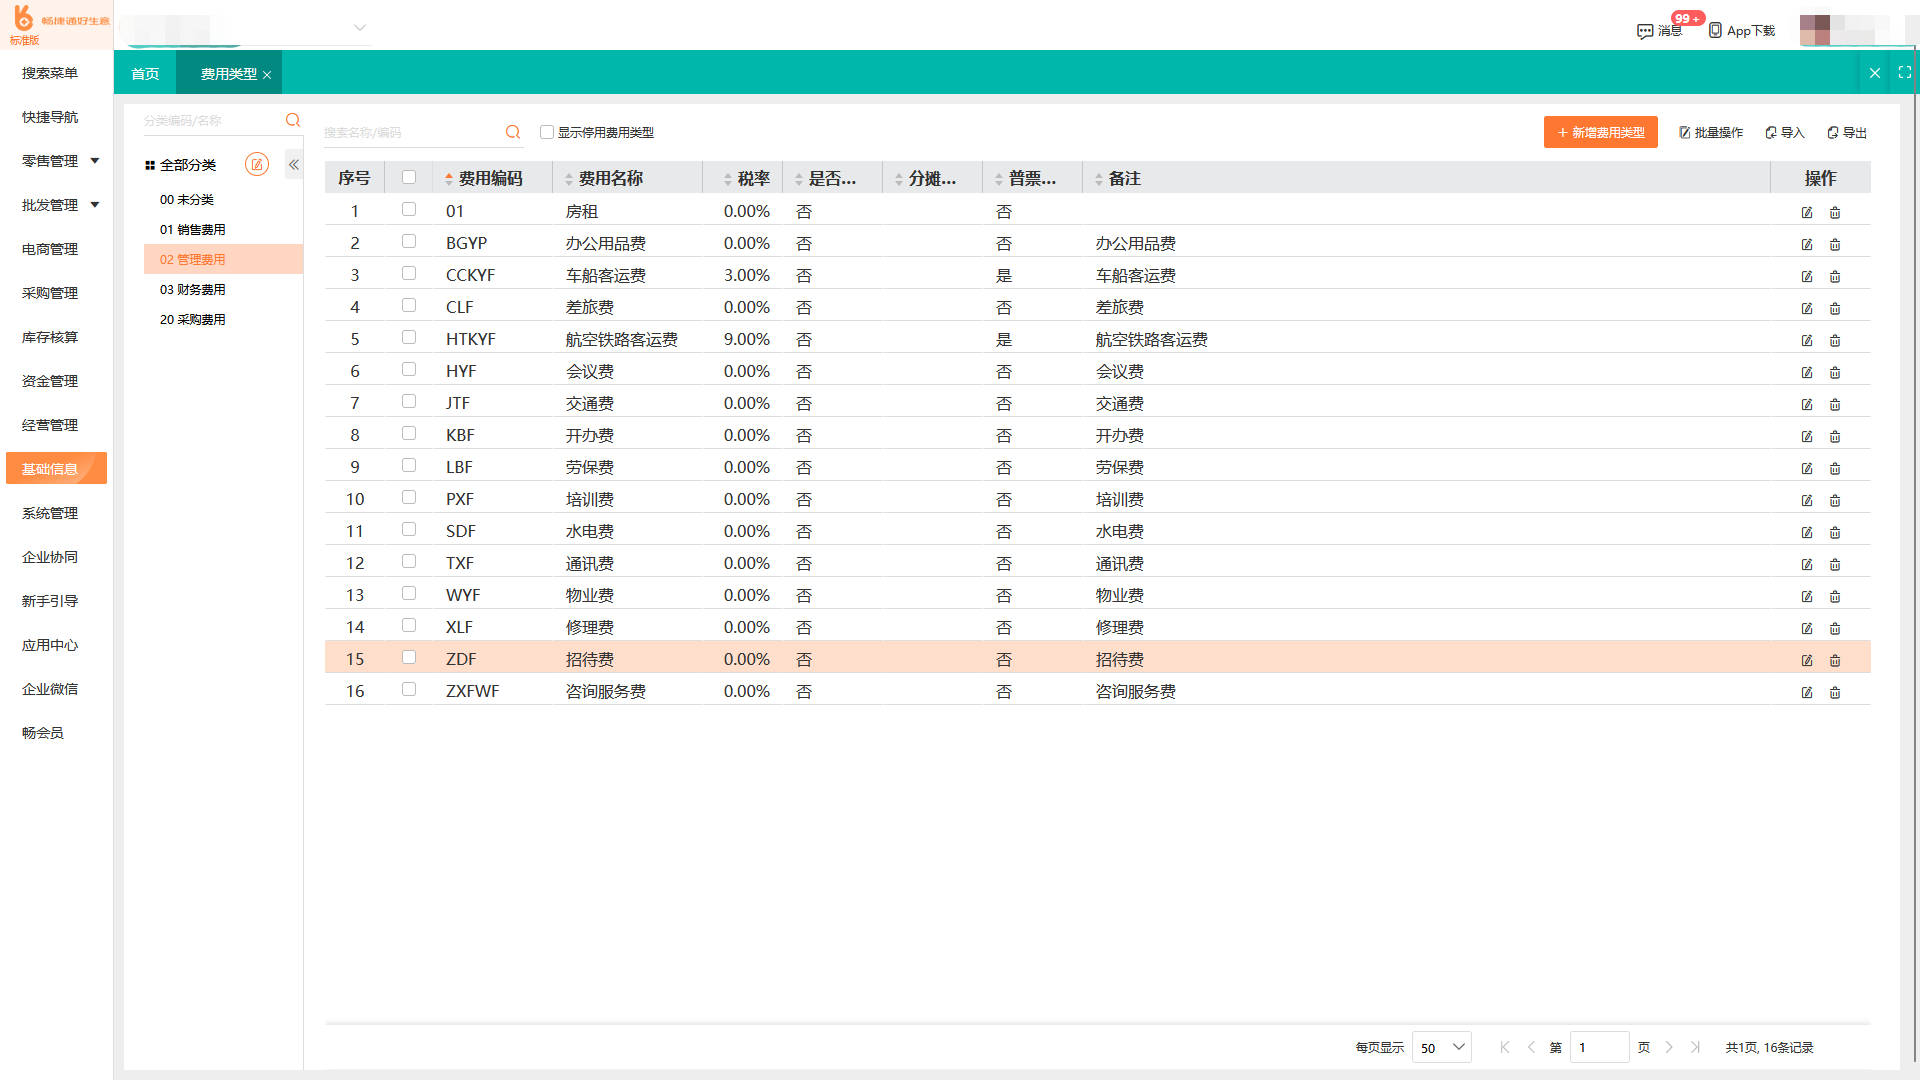Click the export icon

pyautogui.click(x=1846, y=131)
